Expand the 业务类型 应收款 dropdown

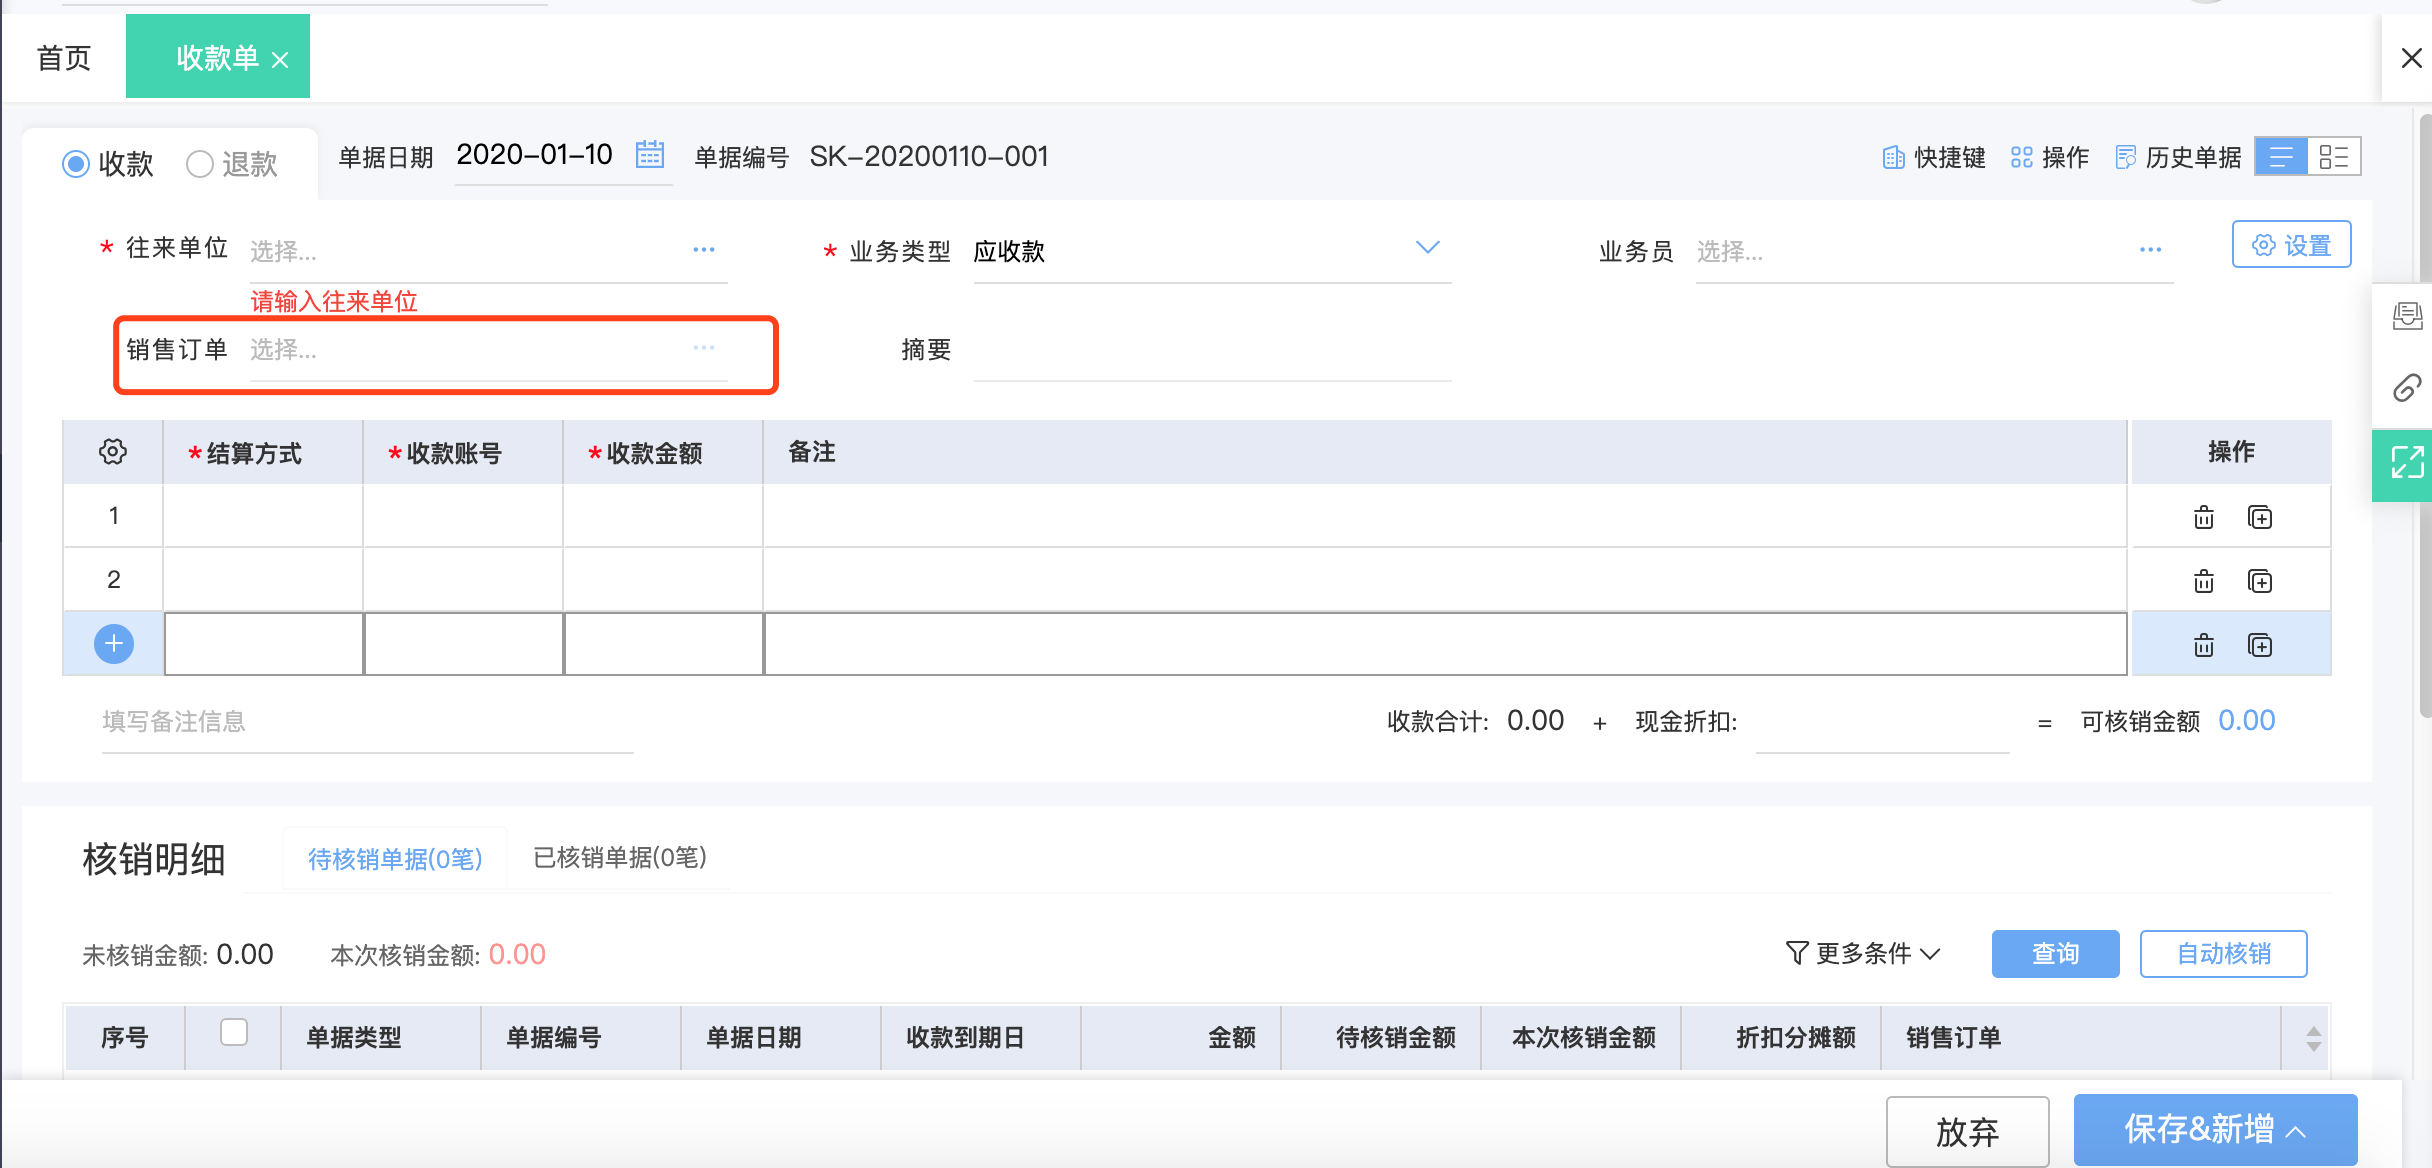coord(1427,248)
